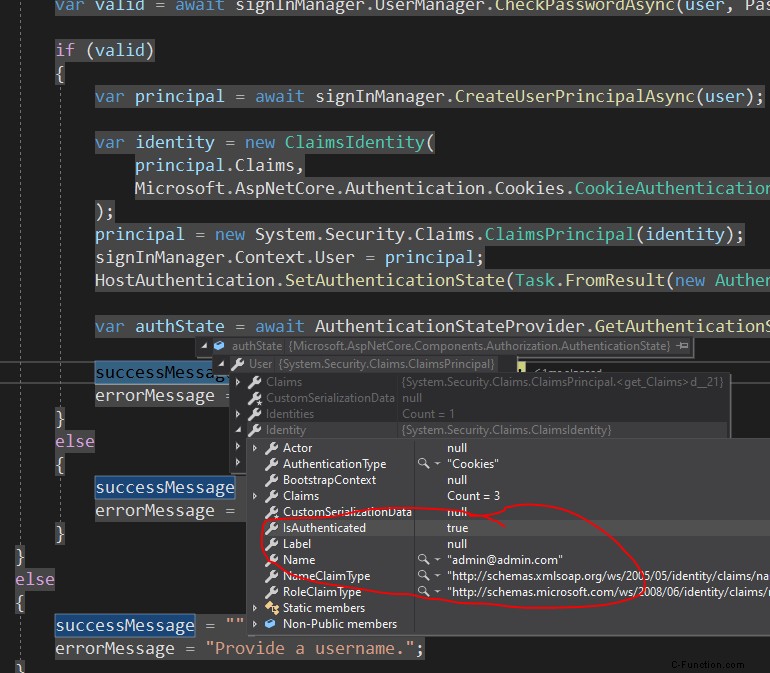Click blue cube icon for Non-Public members
Screen dimensions: 770x673
270,624
